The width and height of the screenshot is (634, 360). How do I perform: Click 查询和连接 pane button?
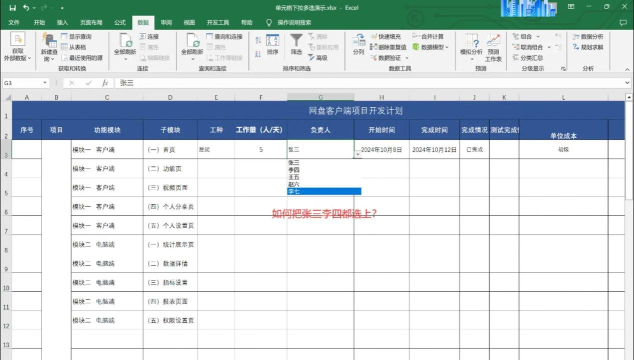click(224, 36)
